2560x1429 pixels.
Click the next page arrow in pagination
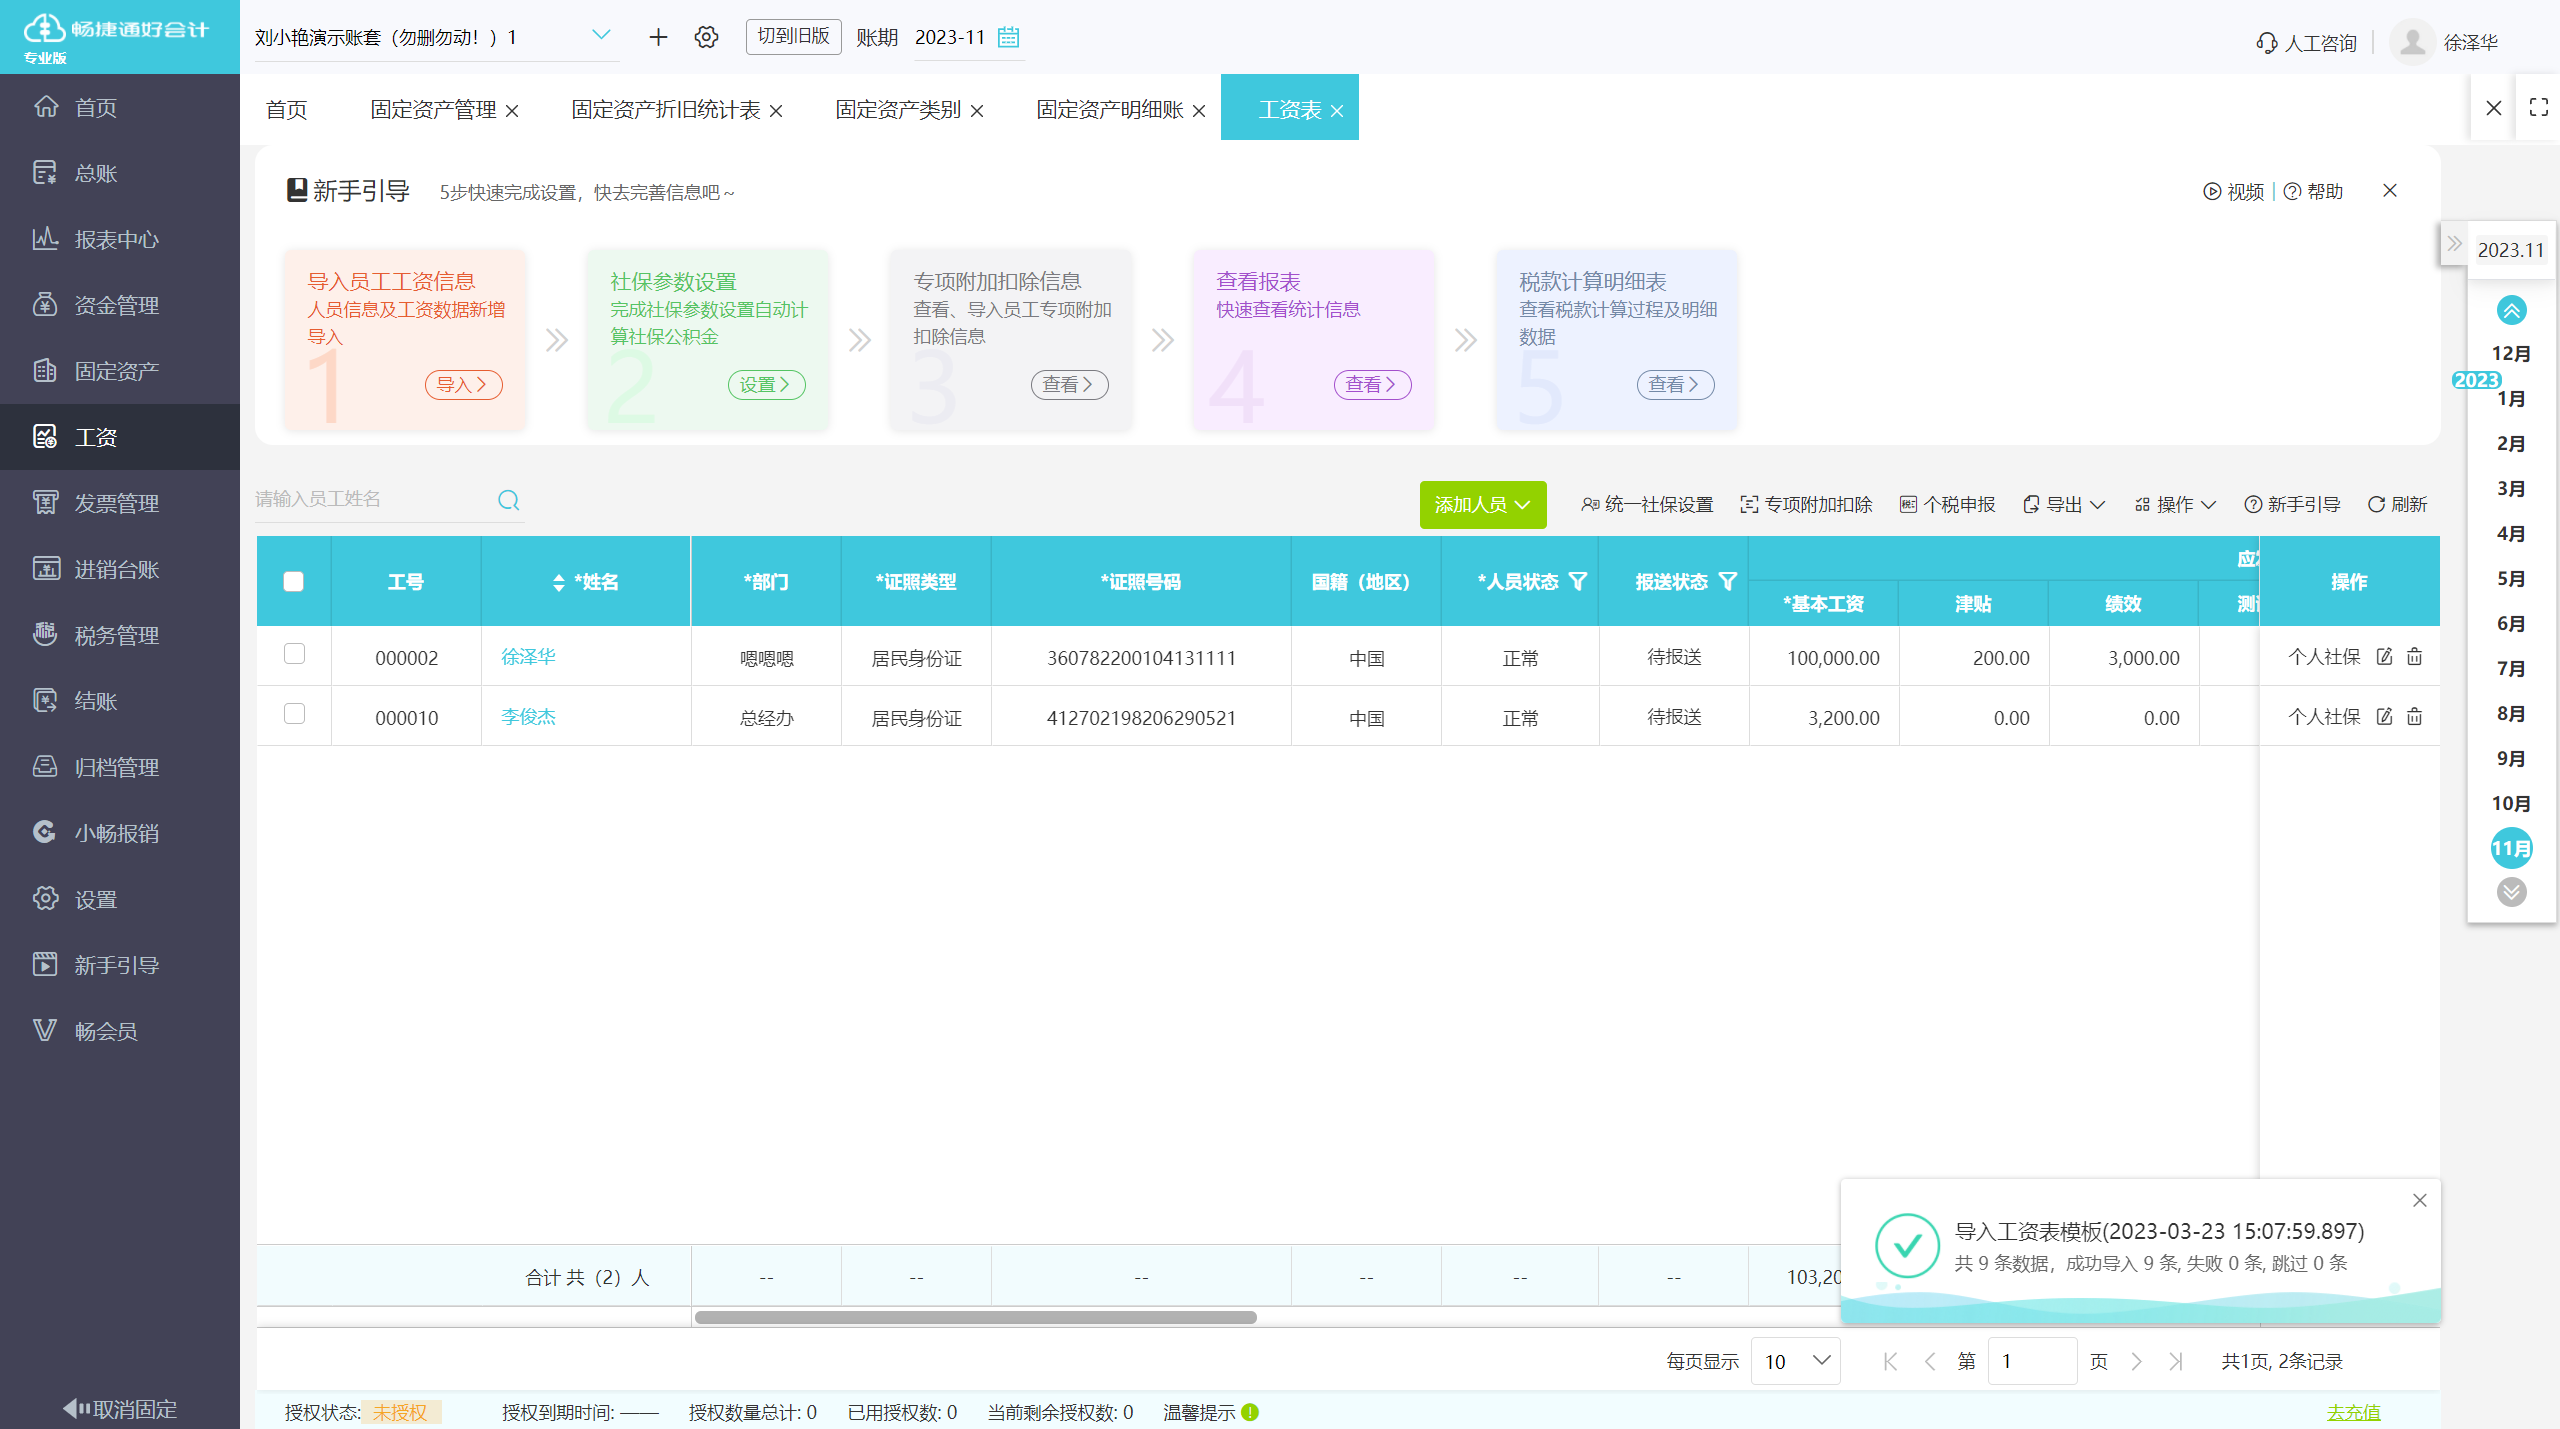[2140, 1360]
